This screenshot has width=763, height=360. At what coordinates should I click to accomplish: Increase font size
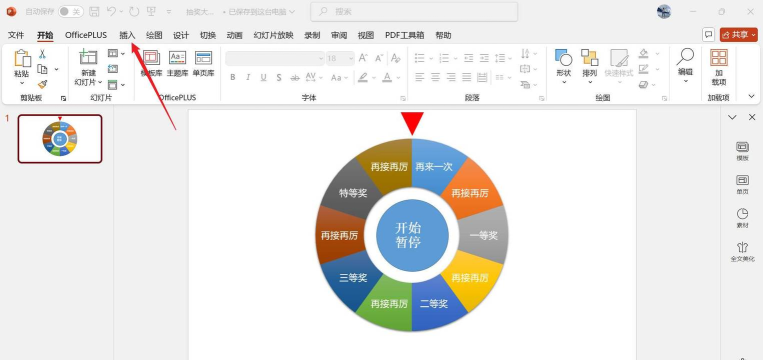363,58
